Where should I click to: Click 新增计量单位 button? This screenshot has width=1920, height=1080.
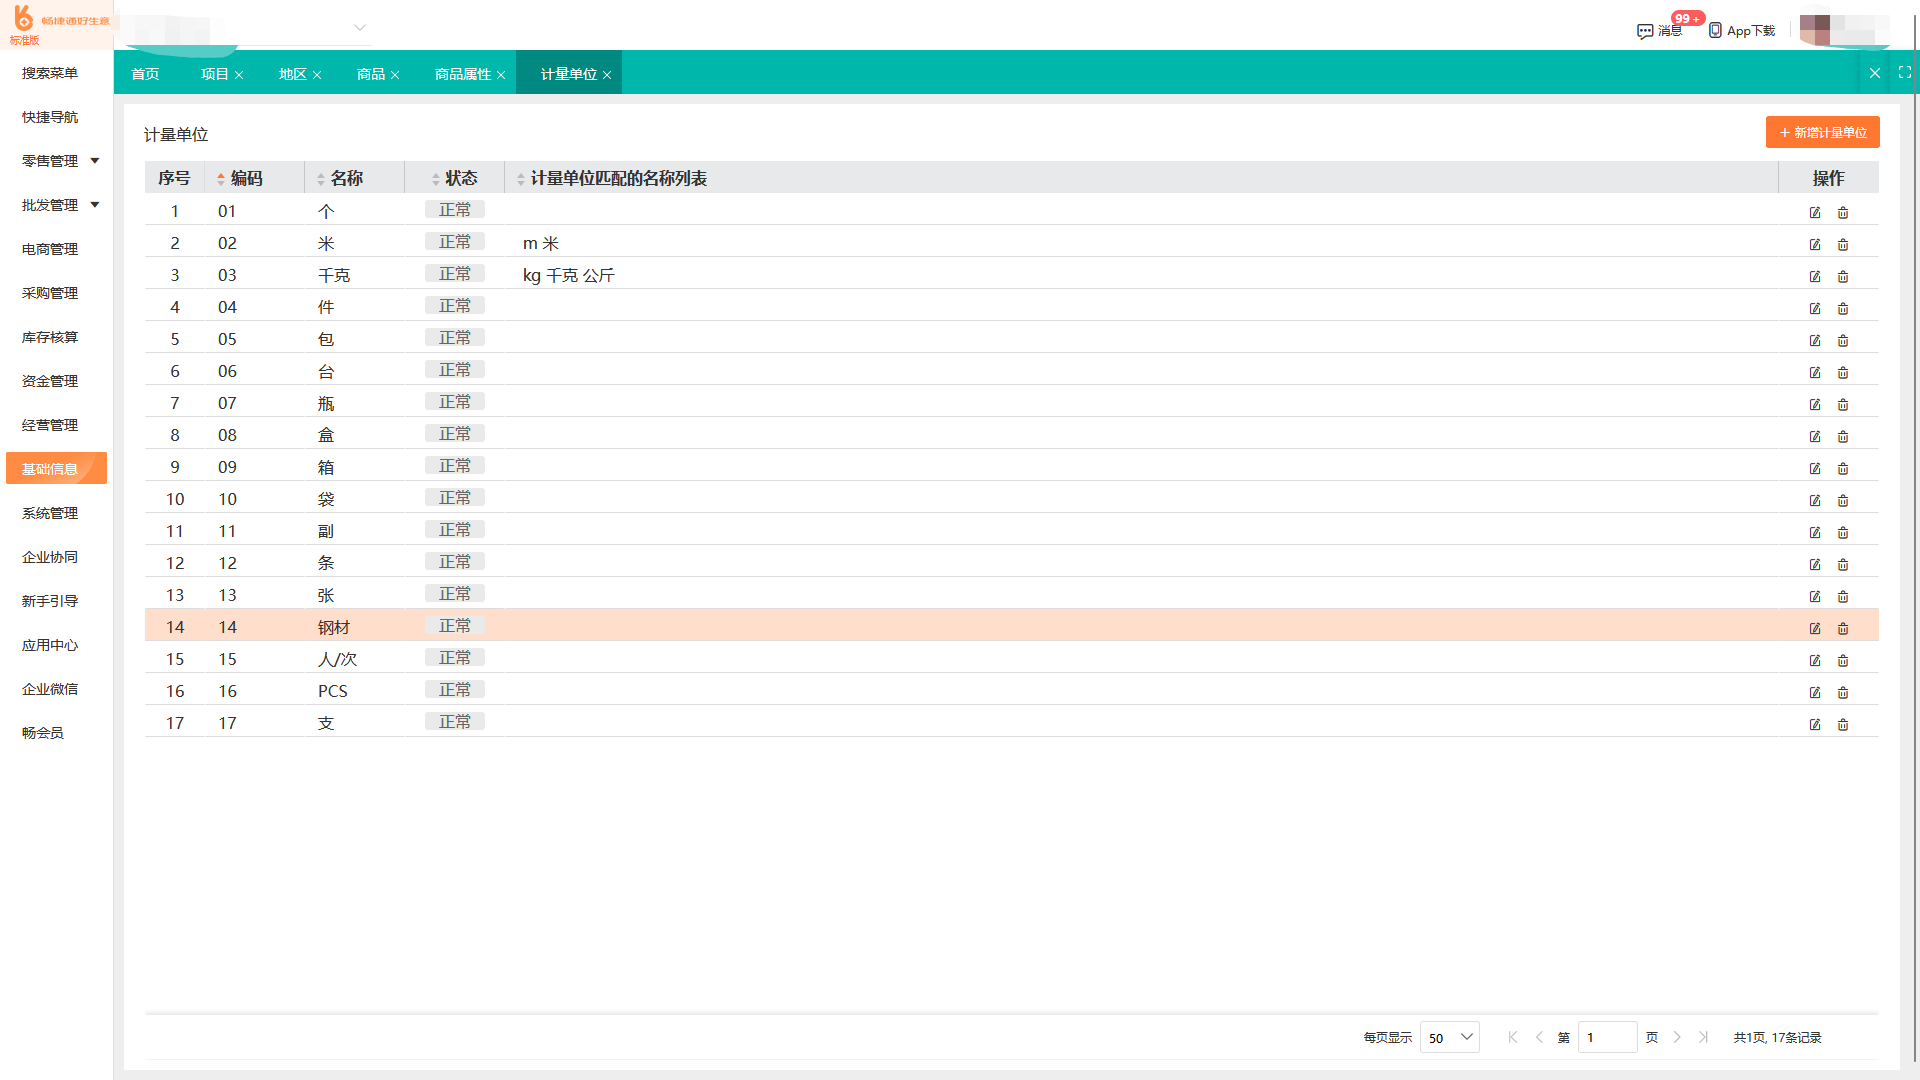coord(1821,131)
